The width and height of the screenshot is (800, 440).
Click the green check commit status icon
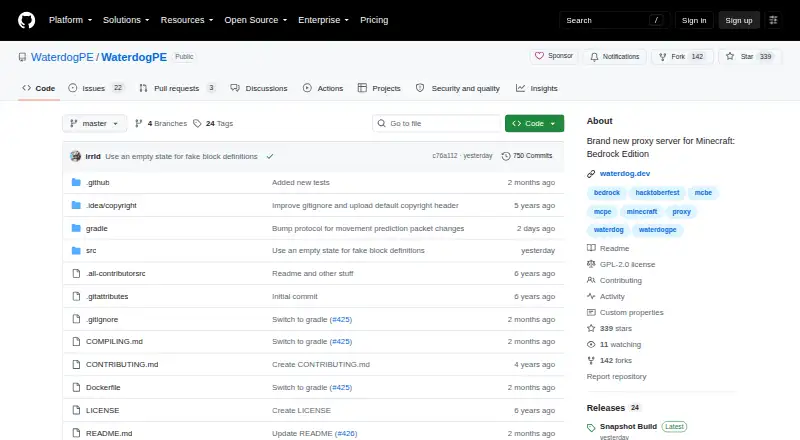(x=270, y=156)
